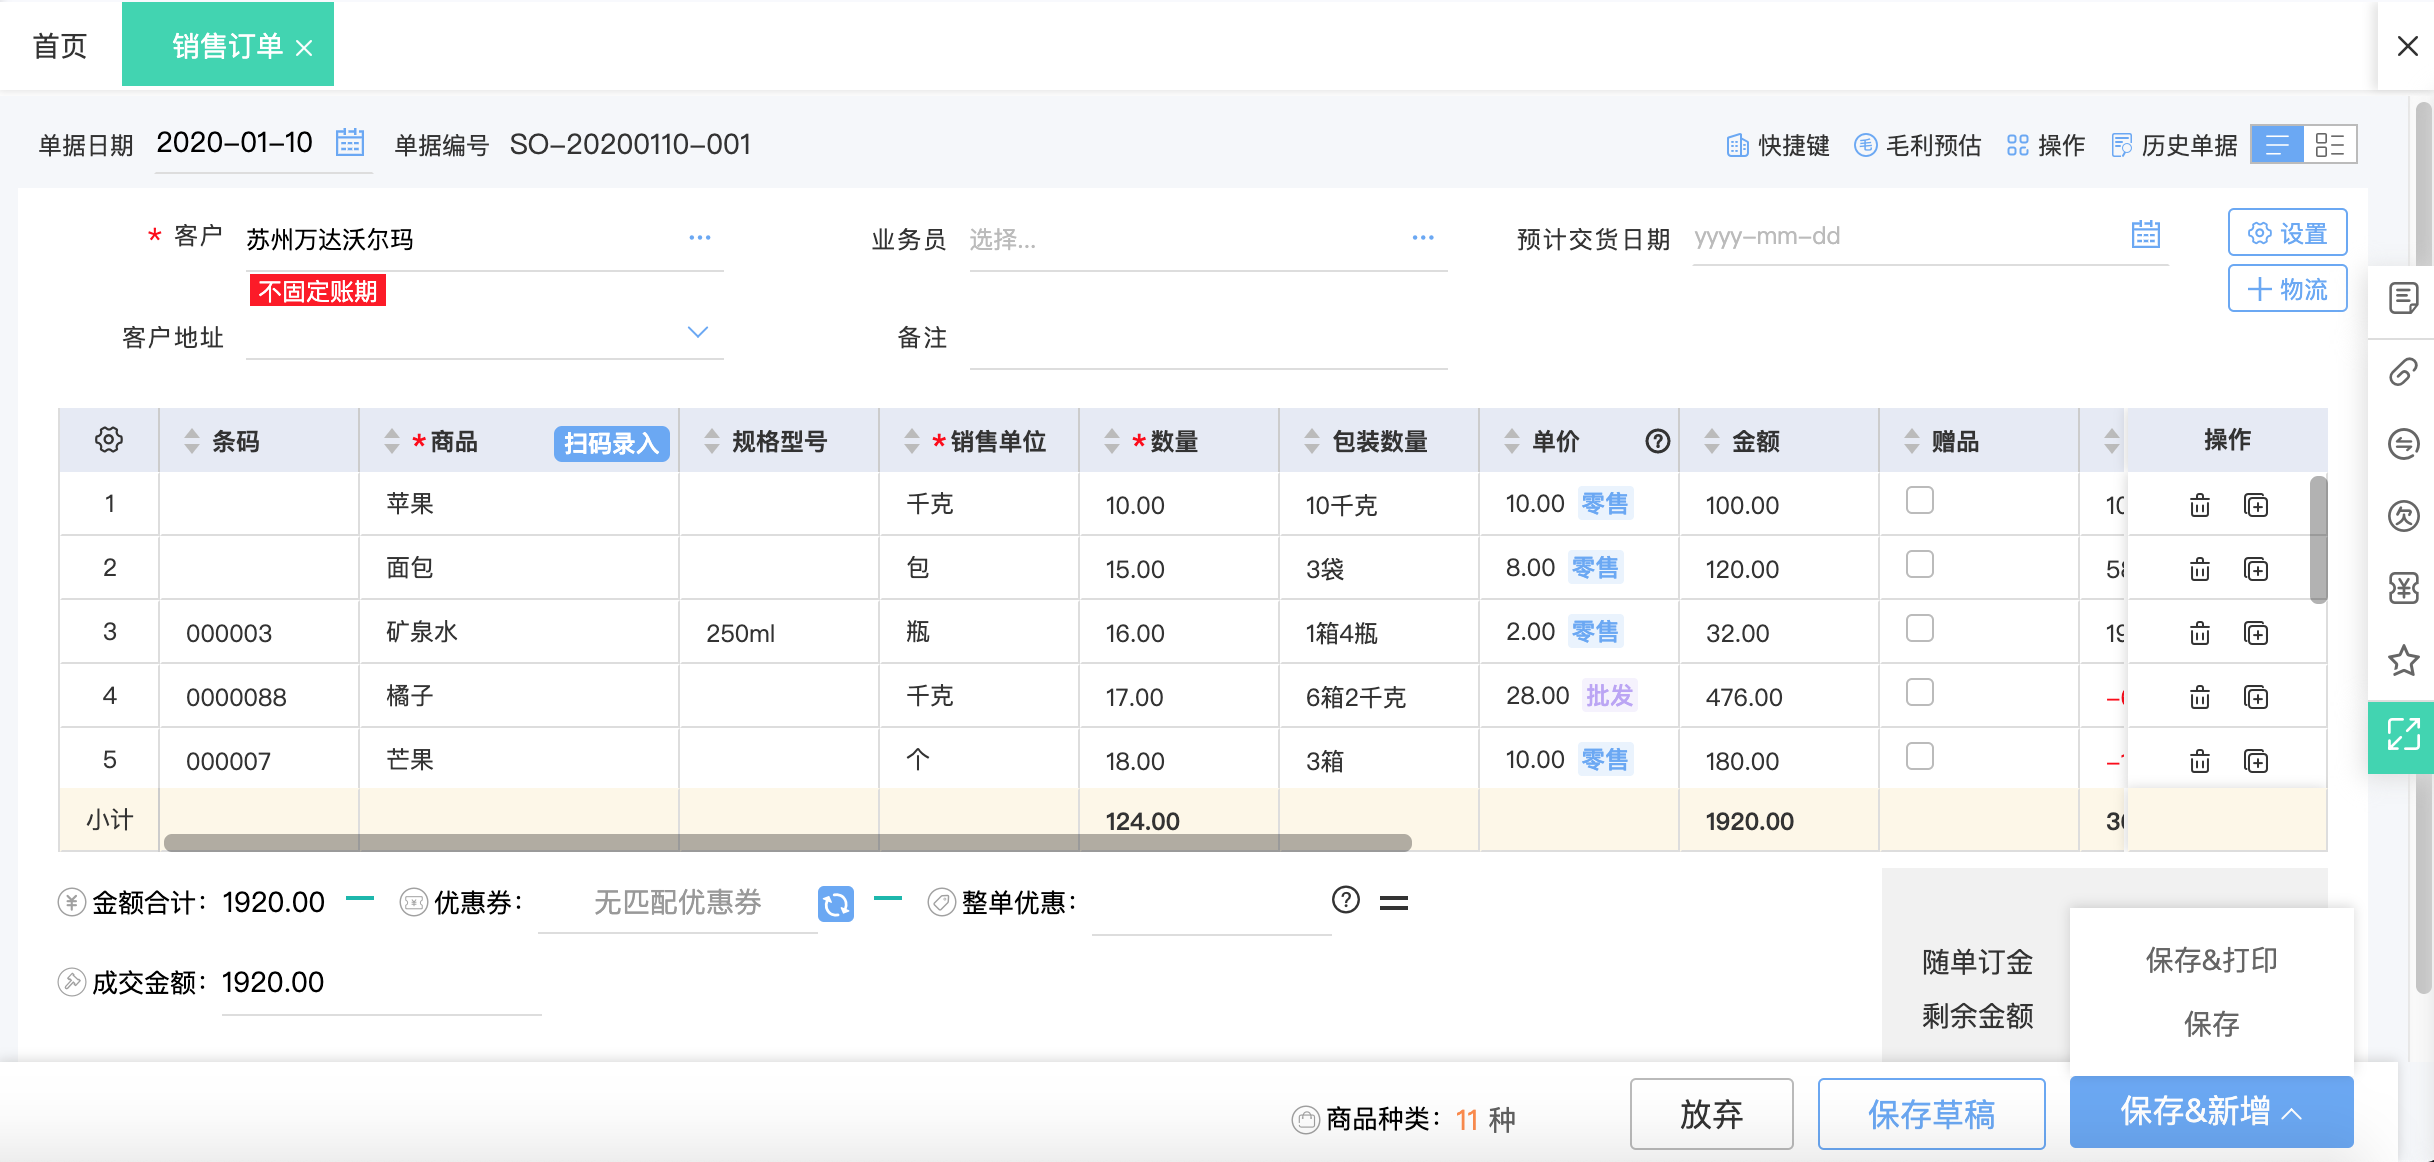Toggle the 赠品 checkbox for row 1 苹果

(x=1920, y=503)
